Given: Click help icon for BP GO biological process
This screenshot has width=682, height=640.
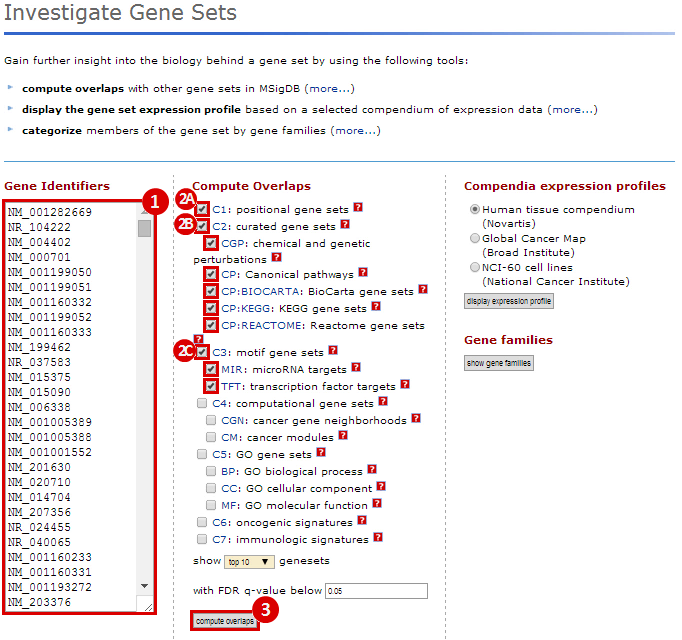Looking at the screenshot, I should click(x=372, y=469).
